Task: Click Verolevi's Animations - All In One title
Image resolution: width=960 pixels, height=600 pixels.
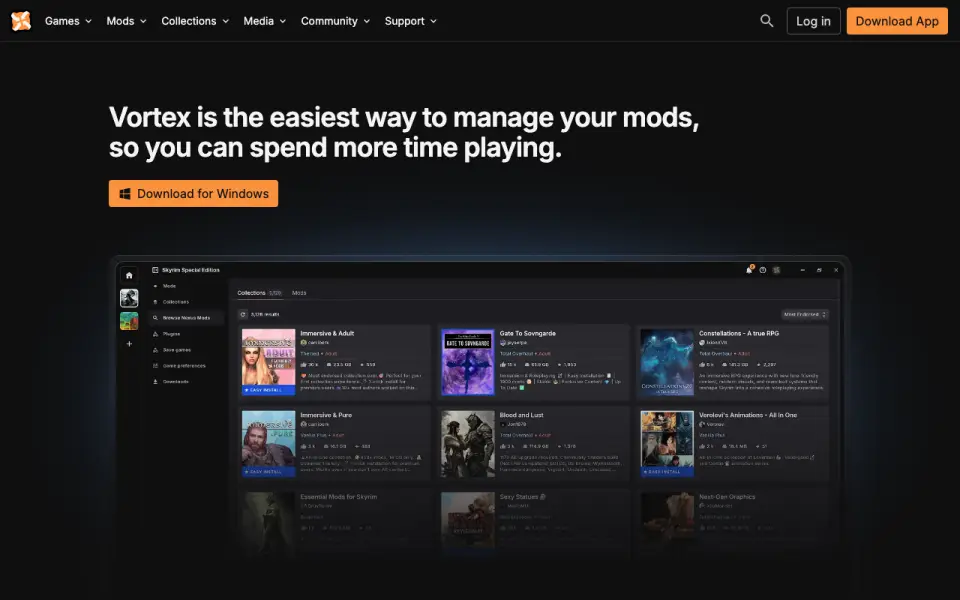Action: click(x=748, y=415)
